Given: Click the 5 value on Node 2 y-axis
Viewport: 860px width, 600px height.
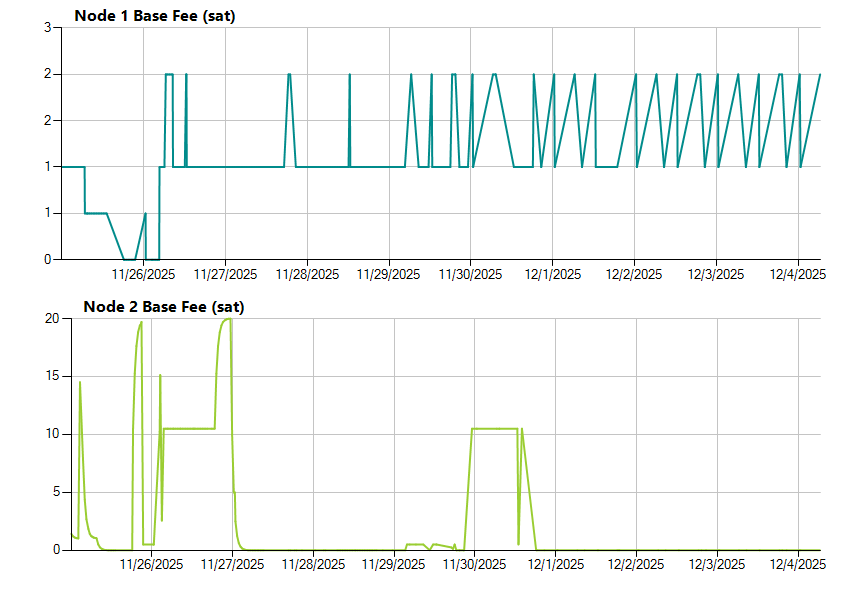Looking at the screenshot, I should (x=55, y=492).
